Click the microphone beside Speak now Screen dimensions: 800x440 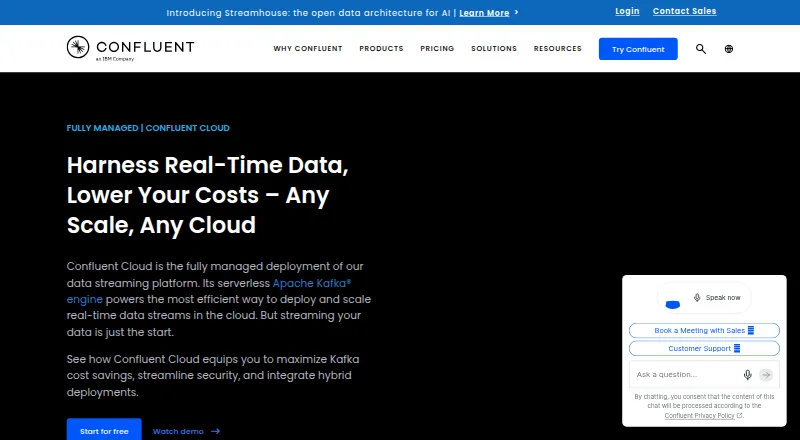coord(697,298)
